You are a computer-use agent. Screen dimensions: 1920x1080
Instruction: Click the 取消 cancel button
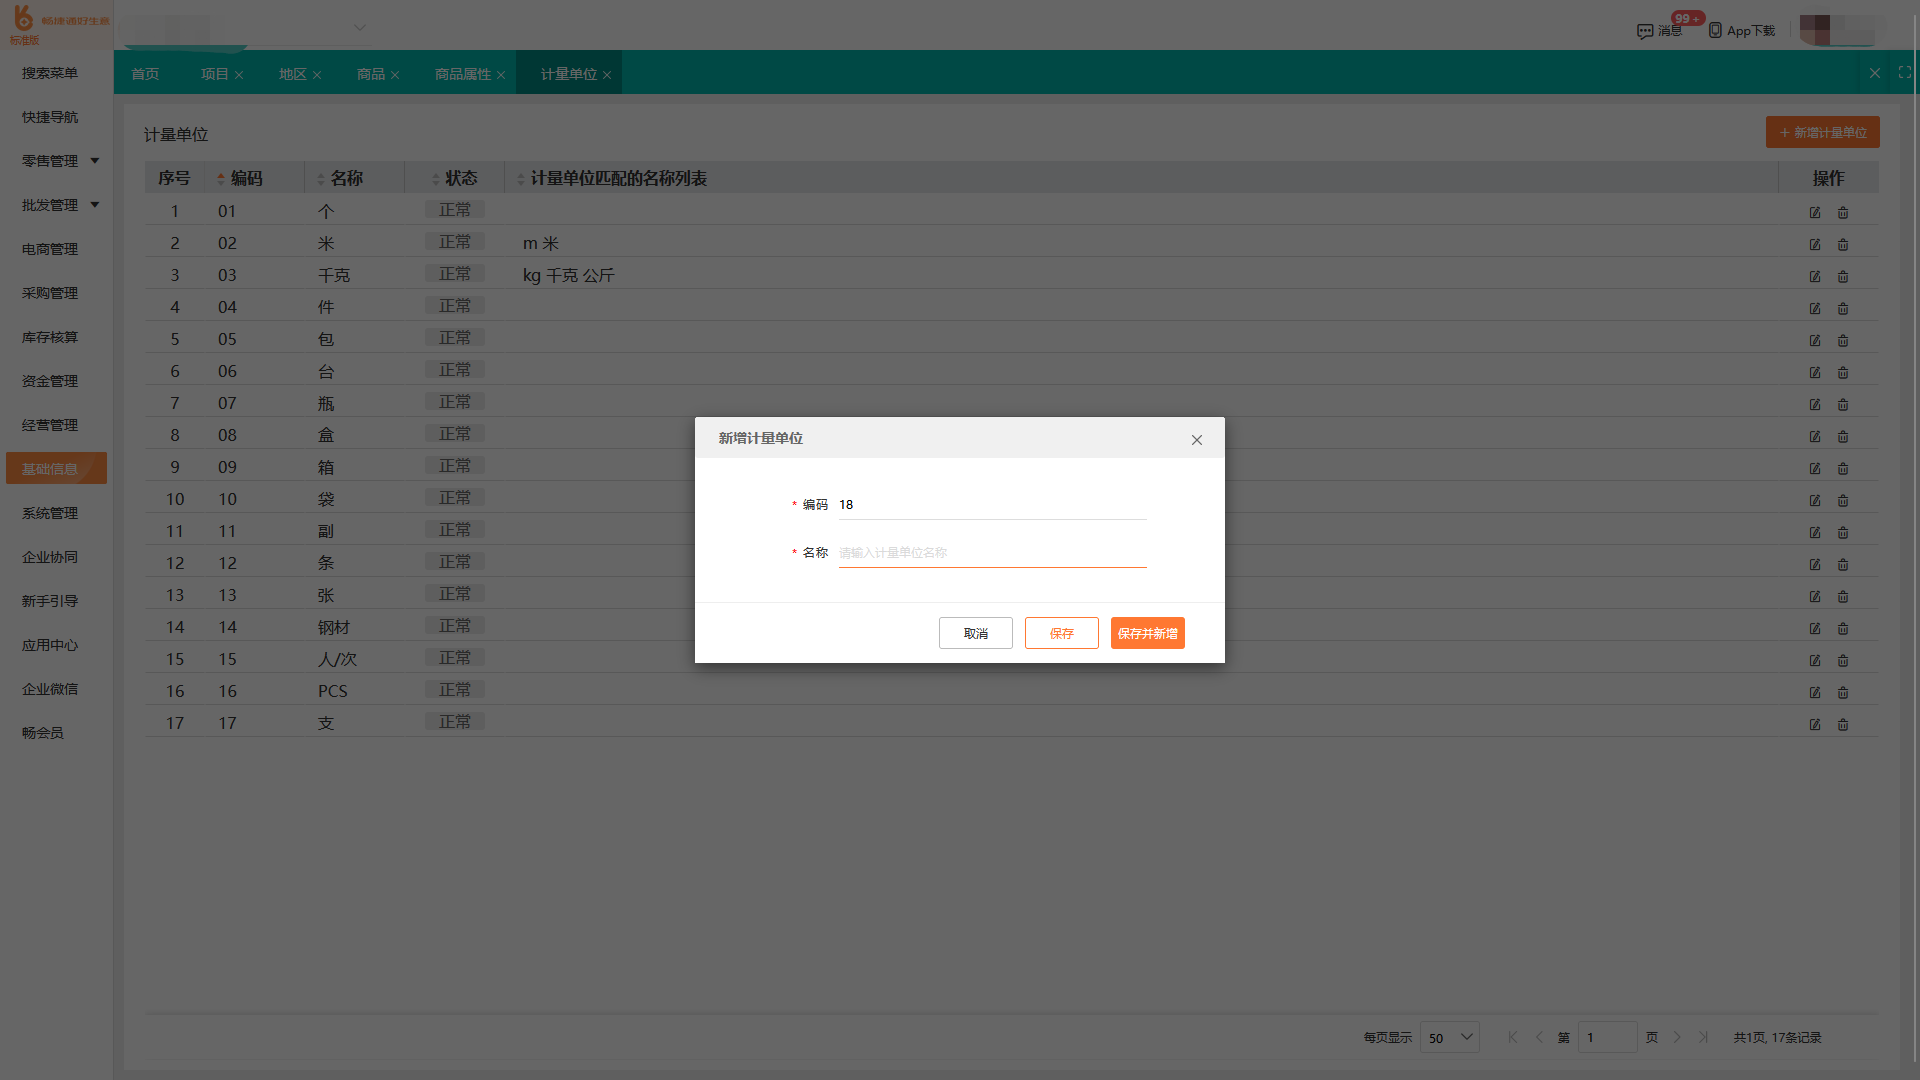(976, 633)
